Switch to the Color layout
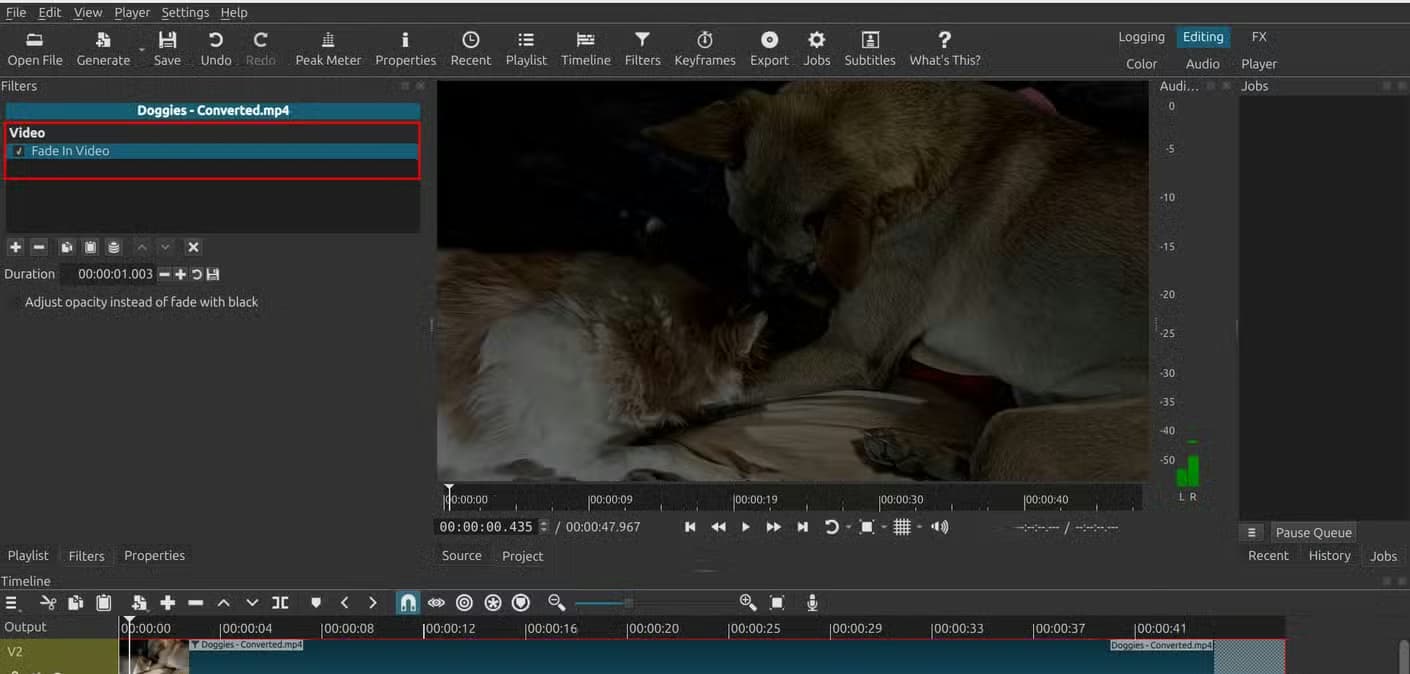The width and height of the screenshot is (1410, 674). (1141, 64)
